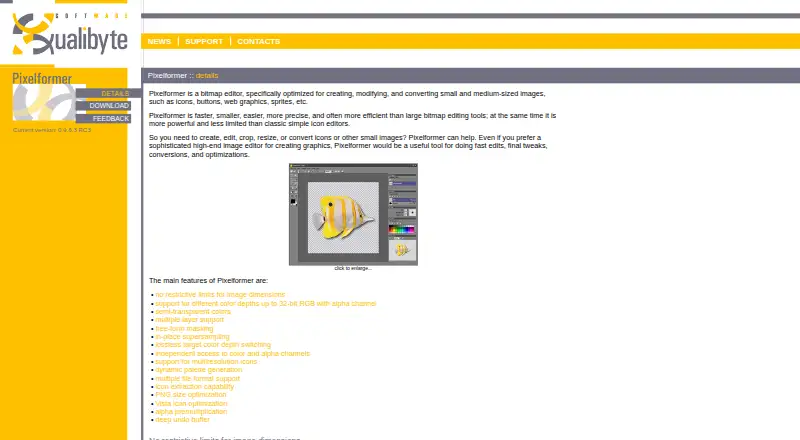Image resolution: width=800 pixels, height=440 pixels.
Task: Open the NEWS menu item
Action: pos(159,41)
